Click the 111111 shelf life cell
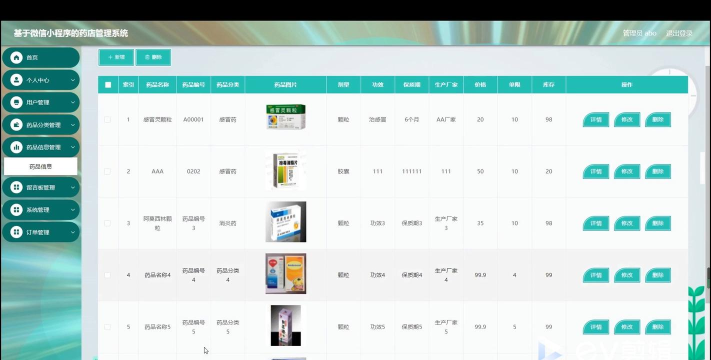Image resolution: width=711 pixels, height=360 pixels. pos(412,171)
